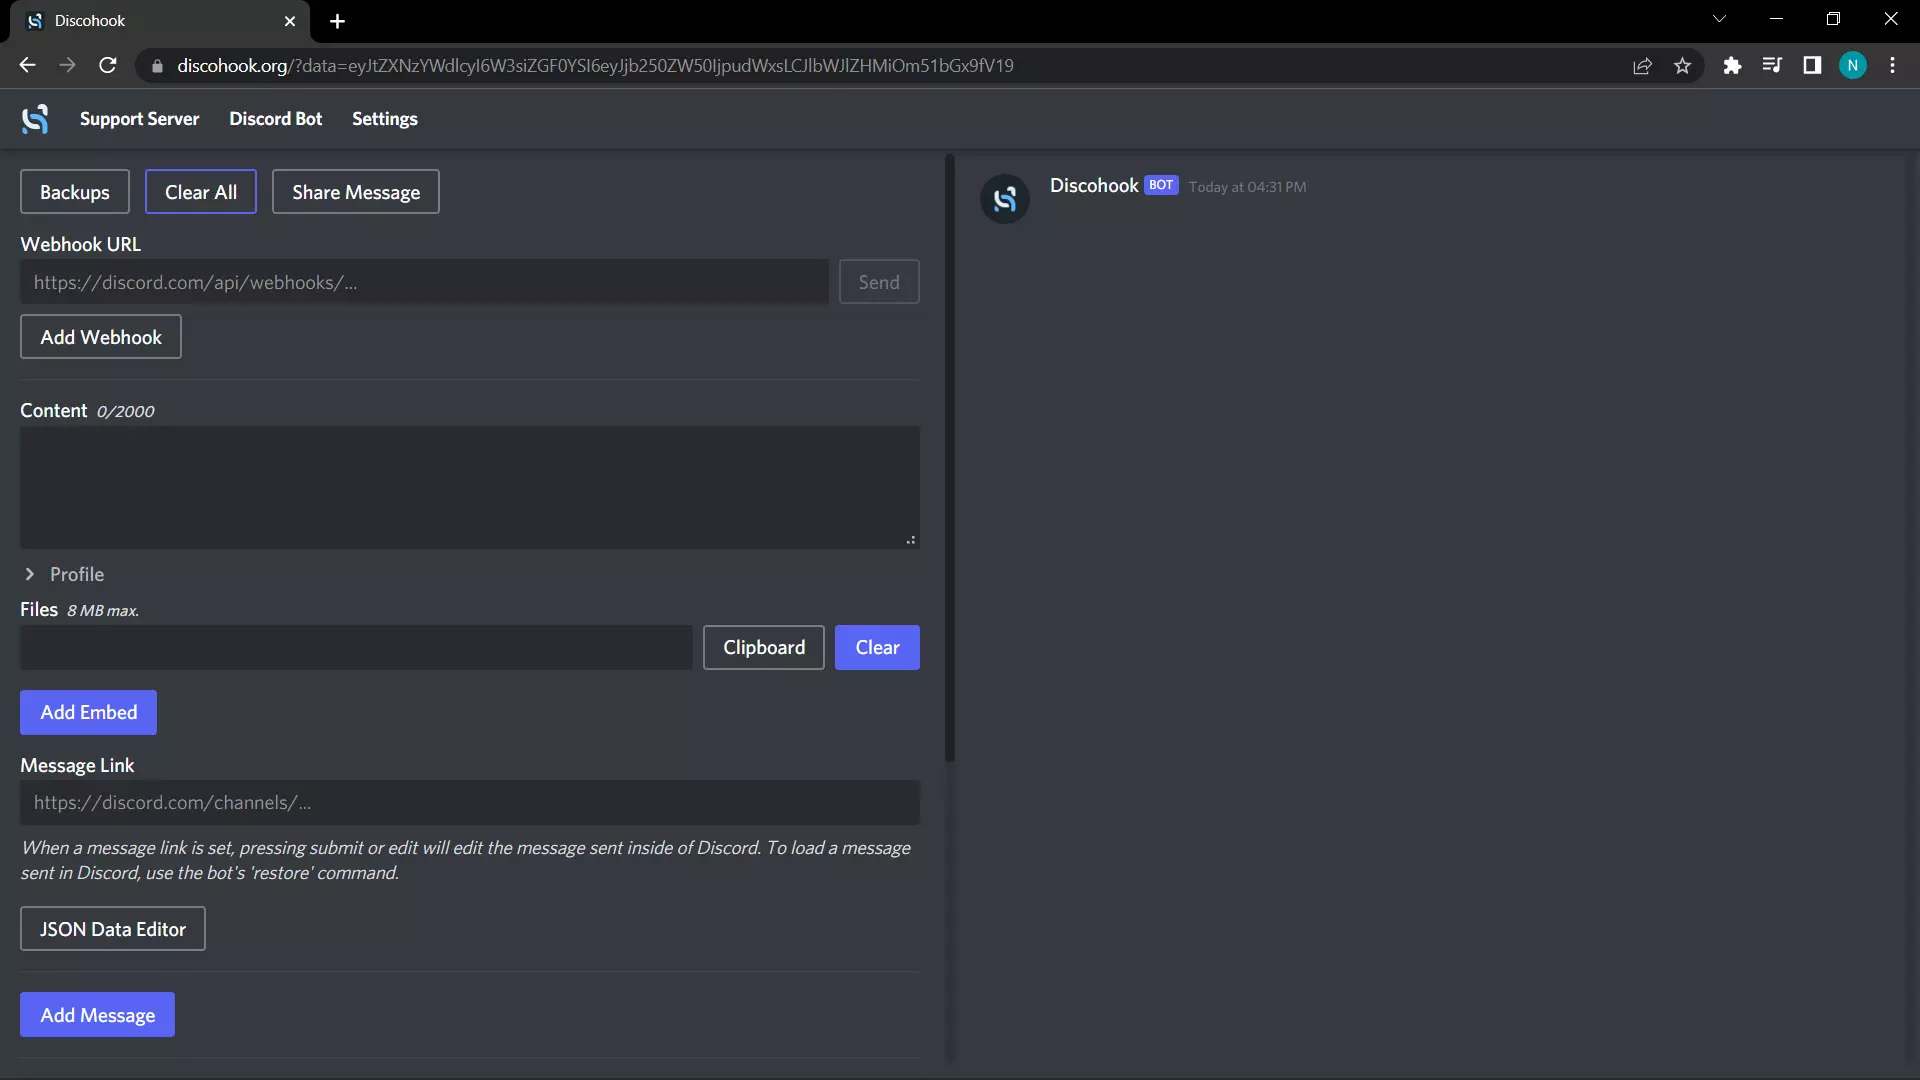This screenshot has width=1920, height=1080.
Task: Click the Share Message button icon
Action: click(356, 191)
